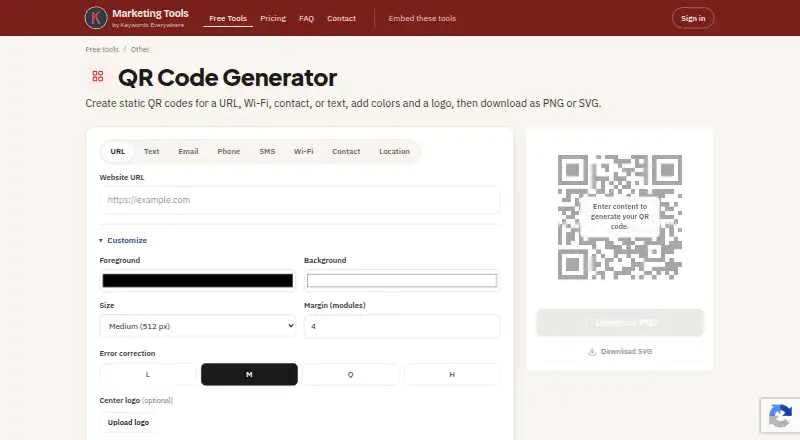Click the QR grid icon beside the title

click(98, 77)
